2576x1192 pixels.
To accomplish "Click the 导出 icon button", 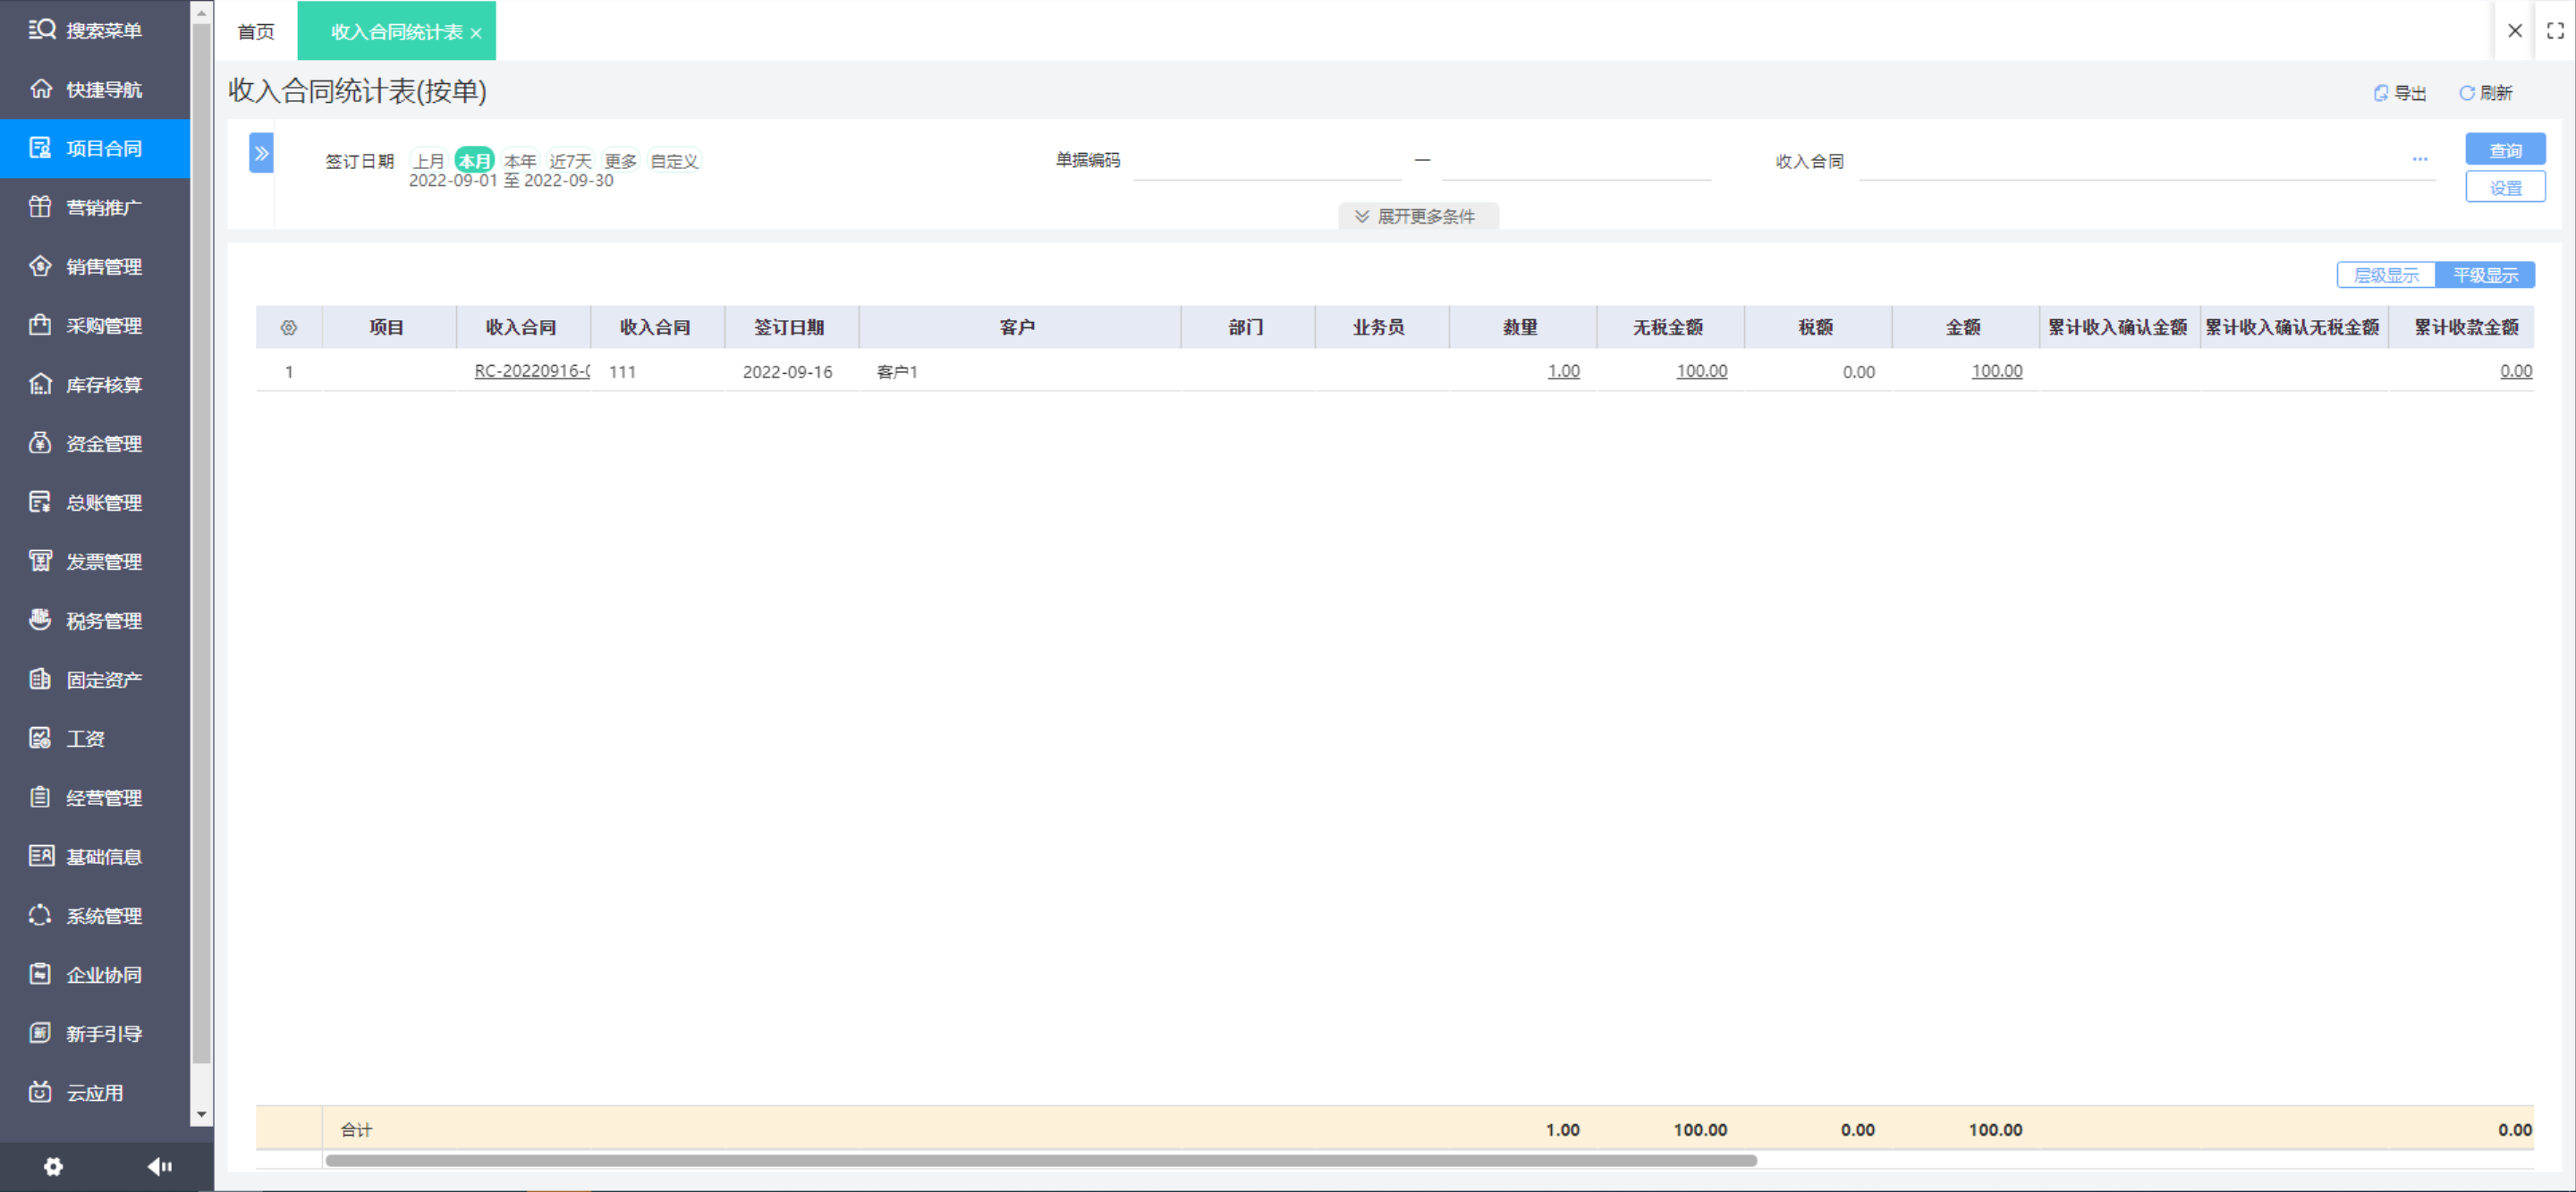I will [x=2380, y=92].
